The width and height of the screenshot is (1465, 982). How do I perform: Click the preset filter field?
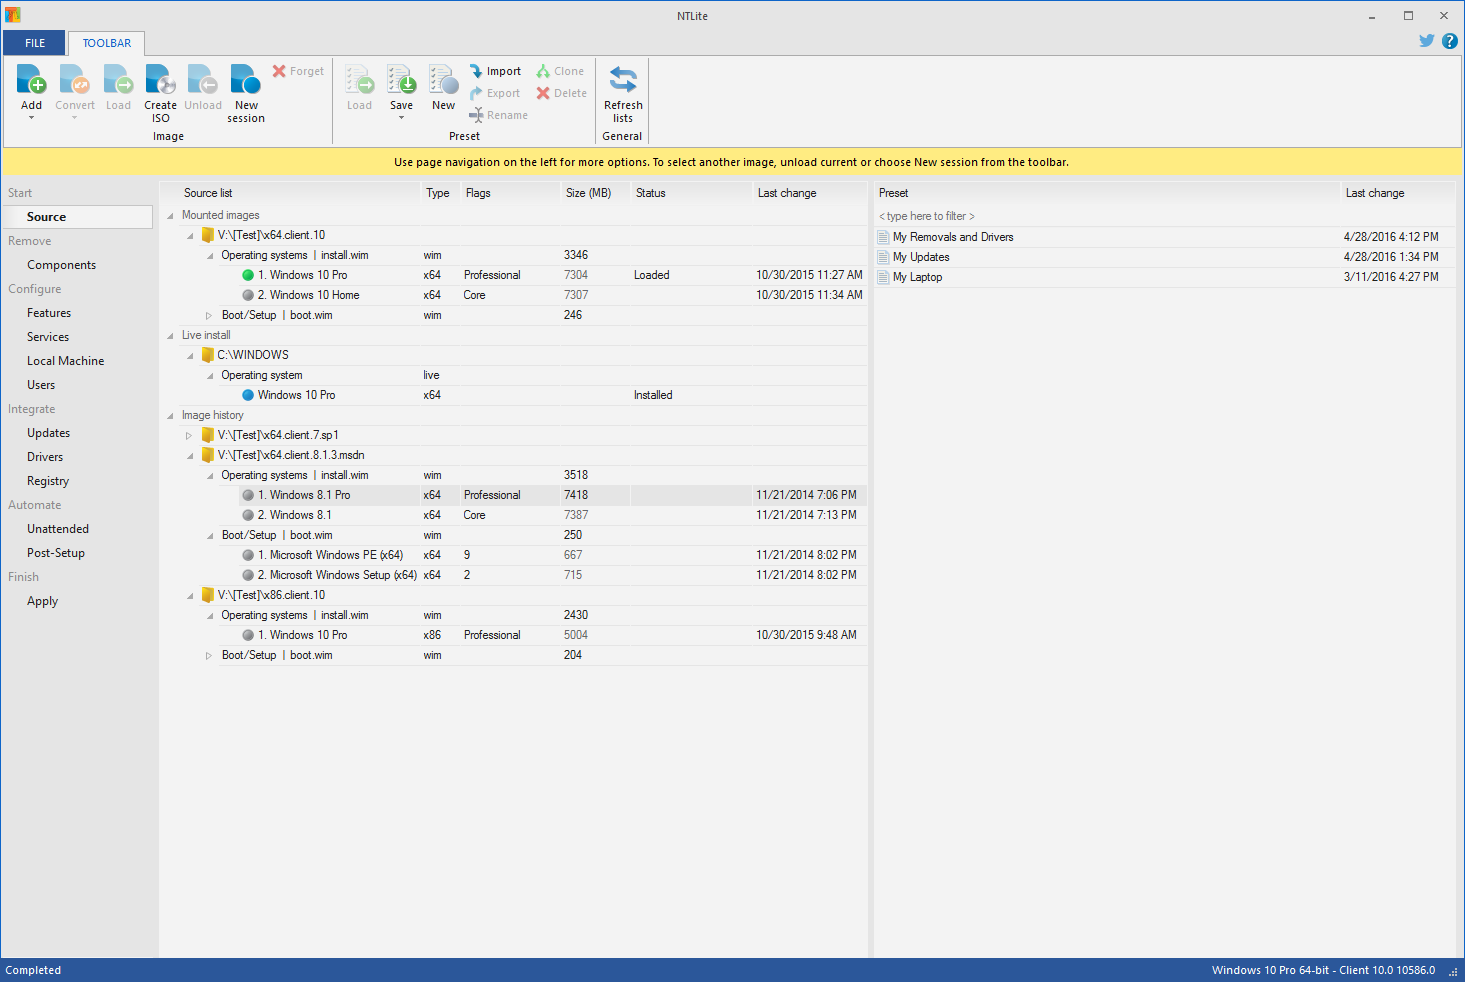coord(926,215)
